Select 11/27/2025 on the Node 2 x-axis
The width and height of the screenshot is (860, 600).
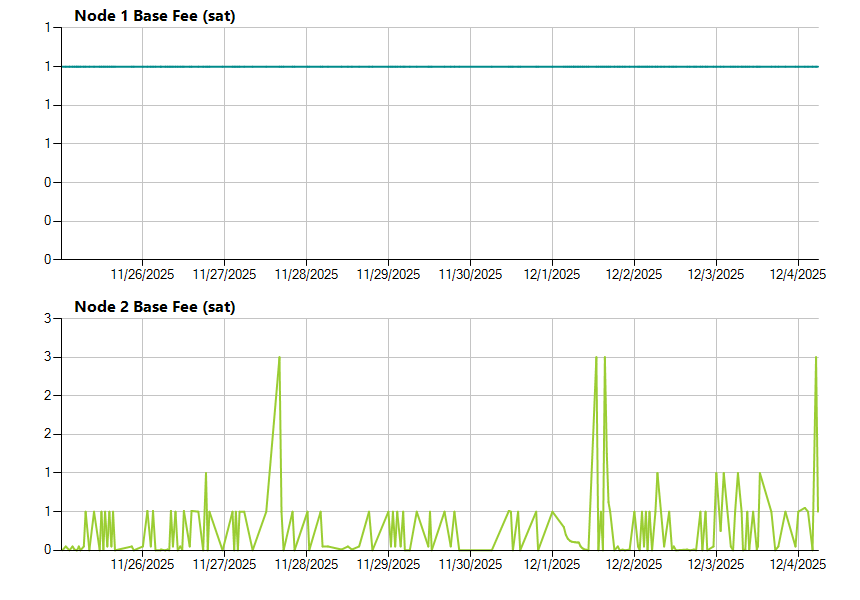(224, 565)
